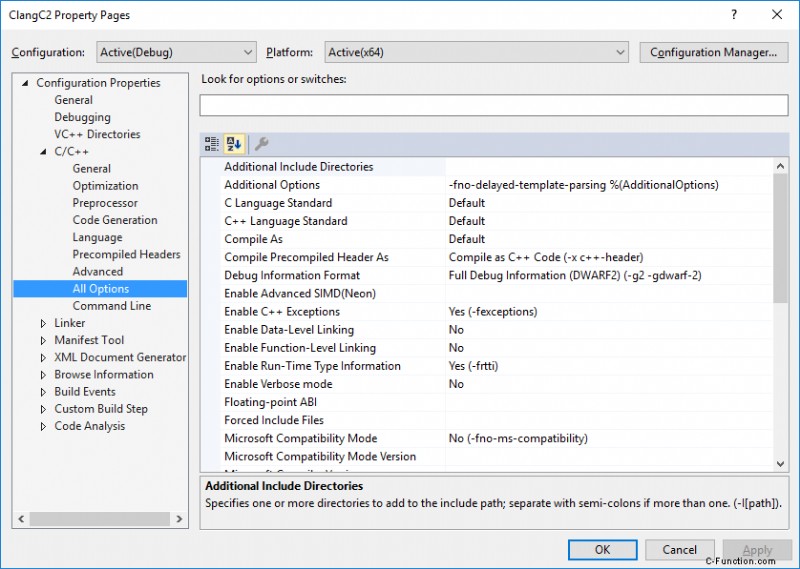Expand the Build Events node
Viewport: 800px width, 569px height.
[x=43, y=392]
